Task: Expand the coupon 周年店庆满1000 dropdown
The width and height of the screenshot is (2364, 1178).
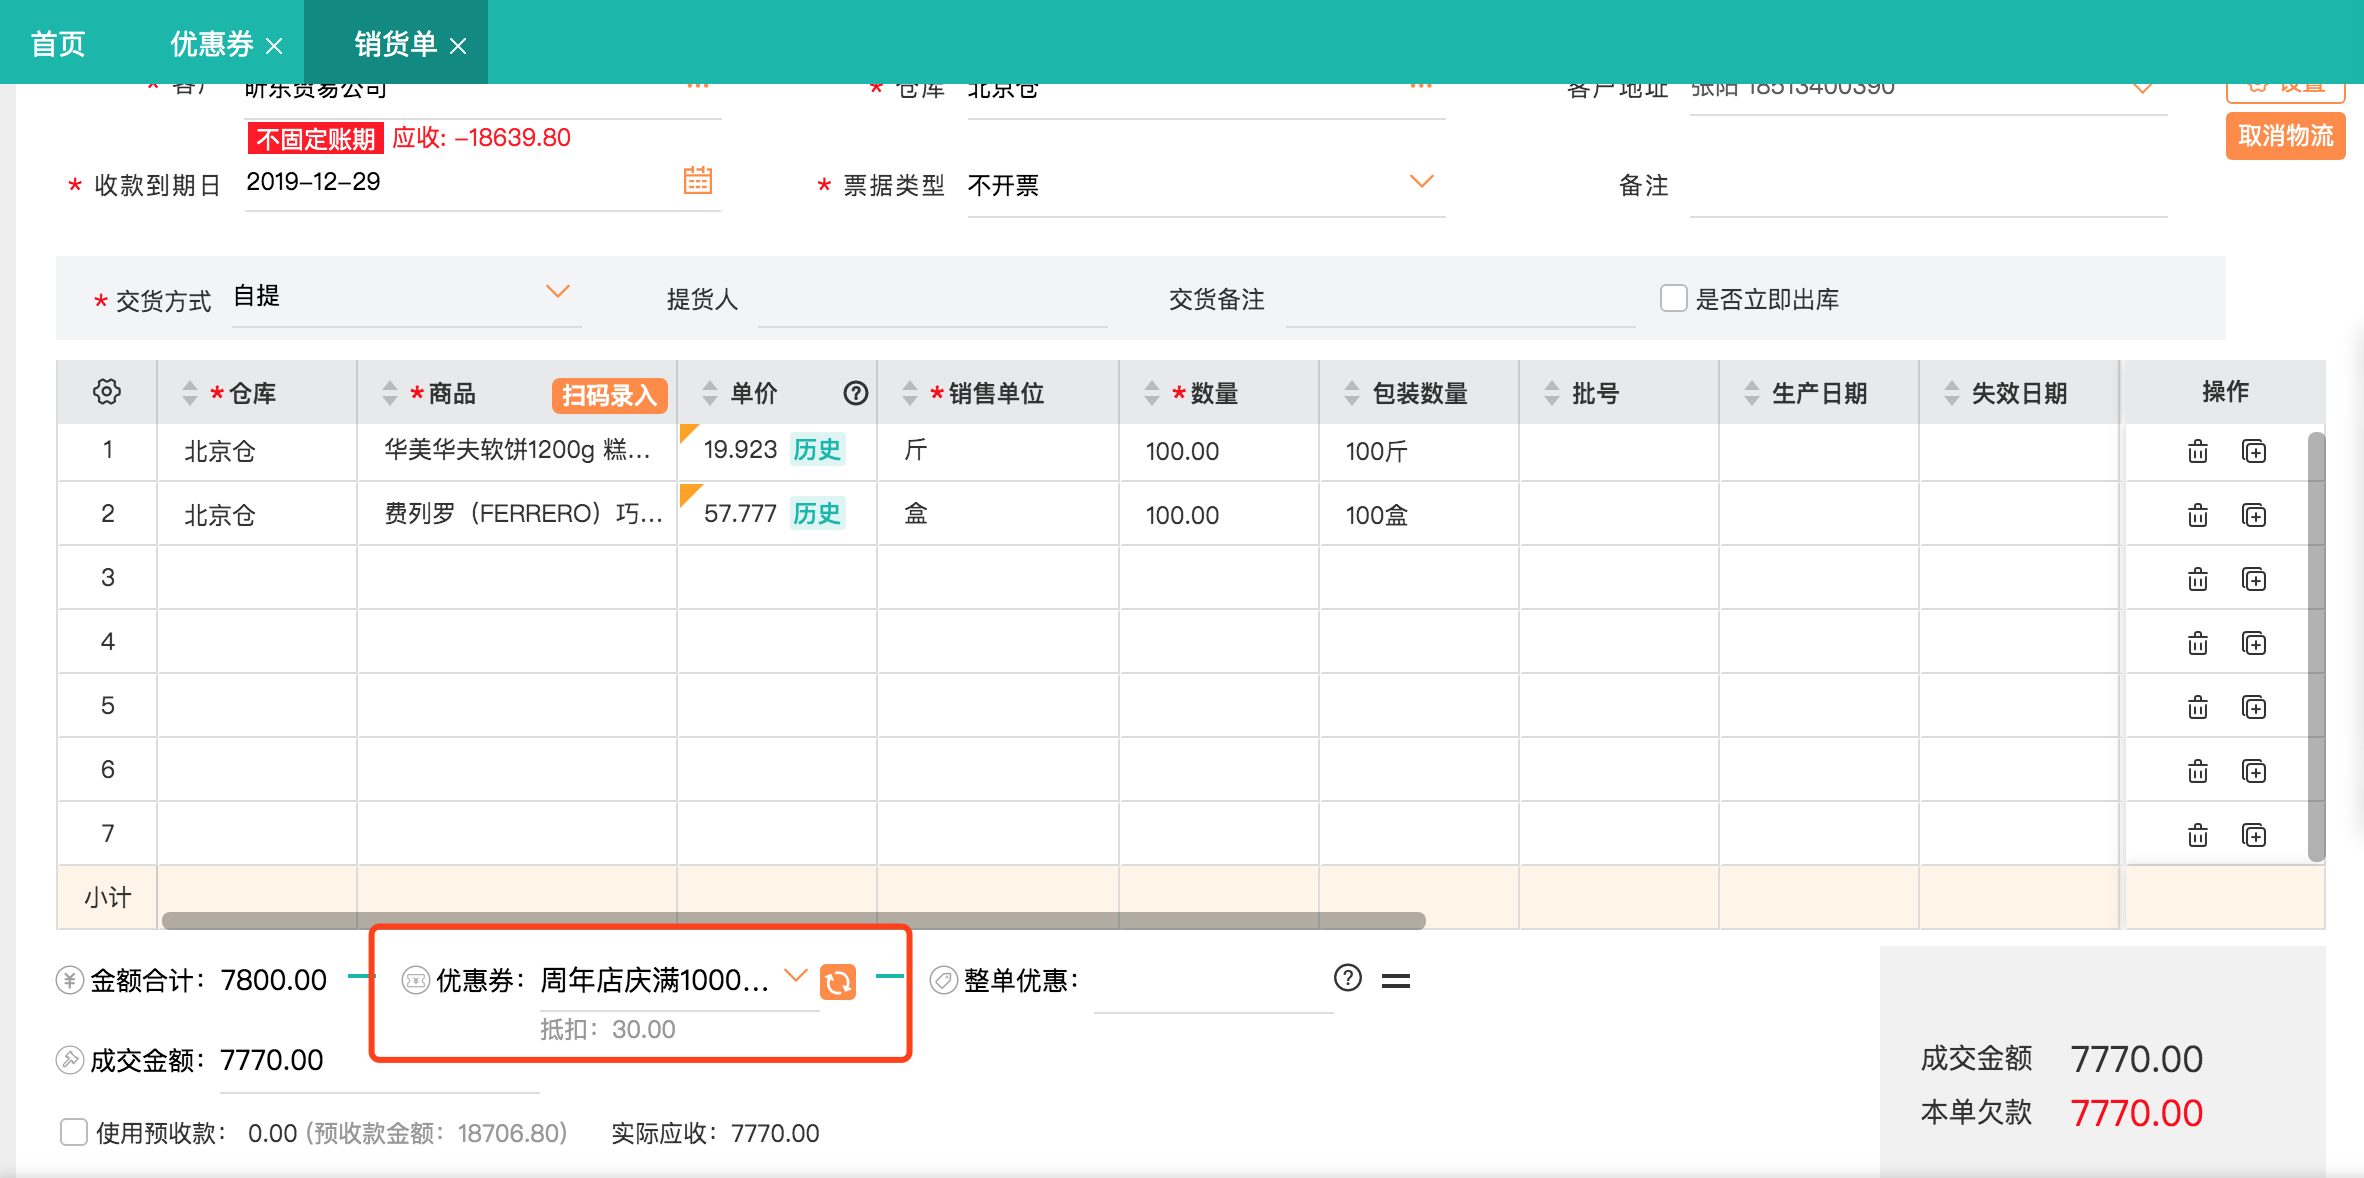Action: pos(798,979)
